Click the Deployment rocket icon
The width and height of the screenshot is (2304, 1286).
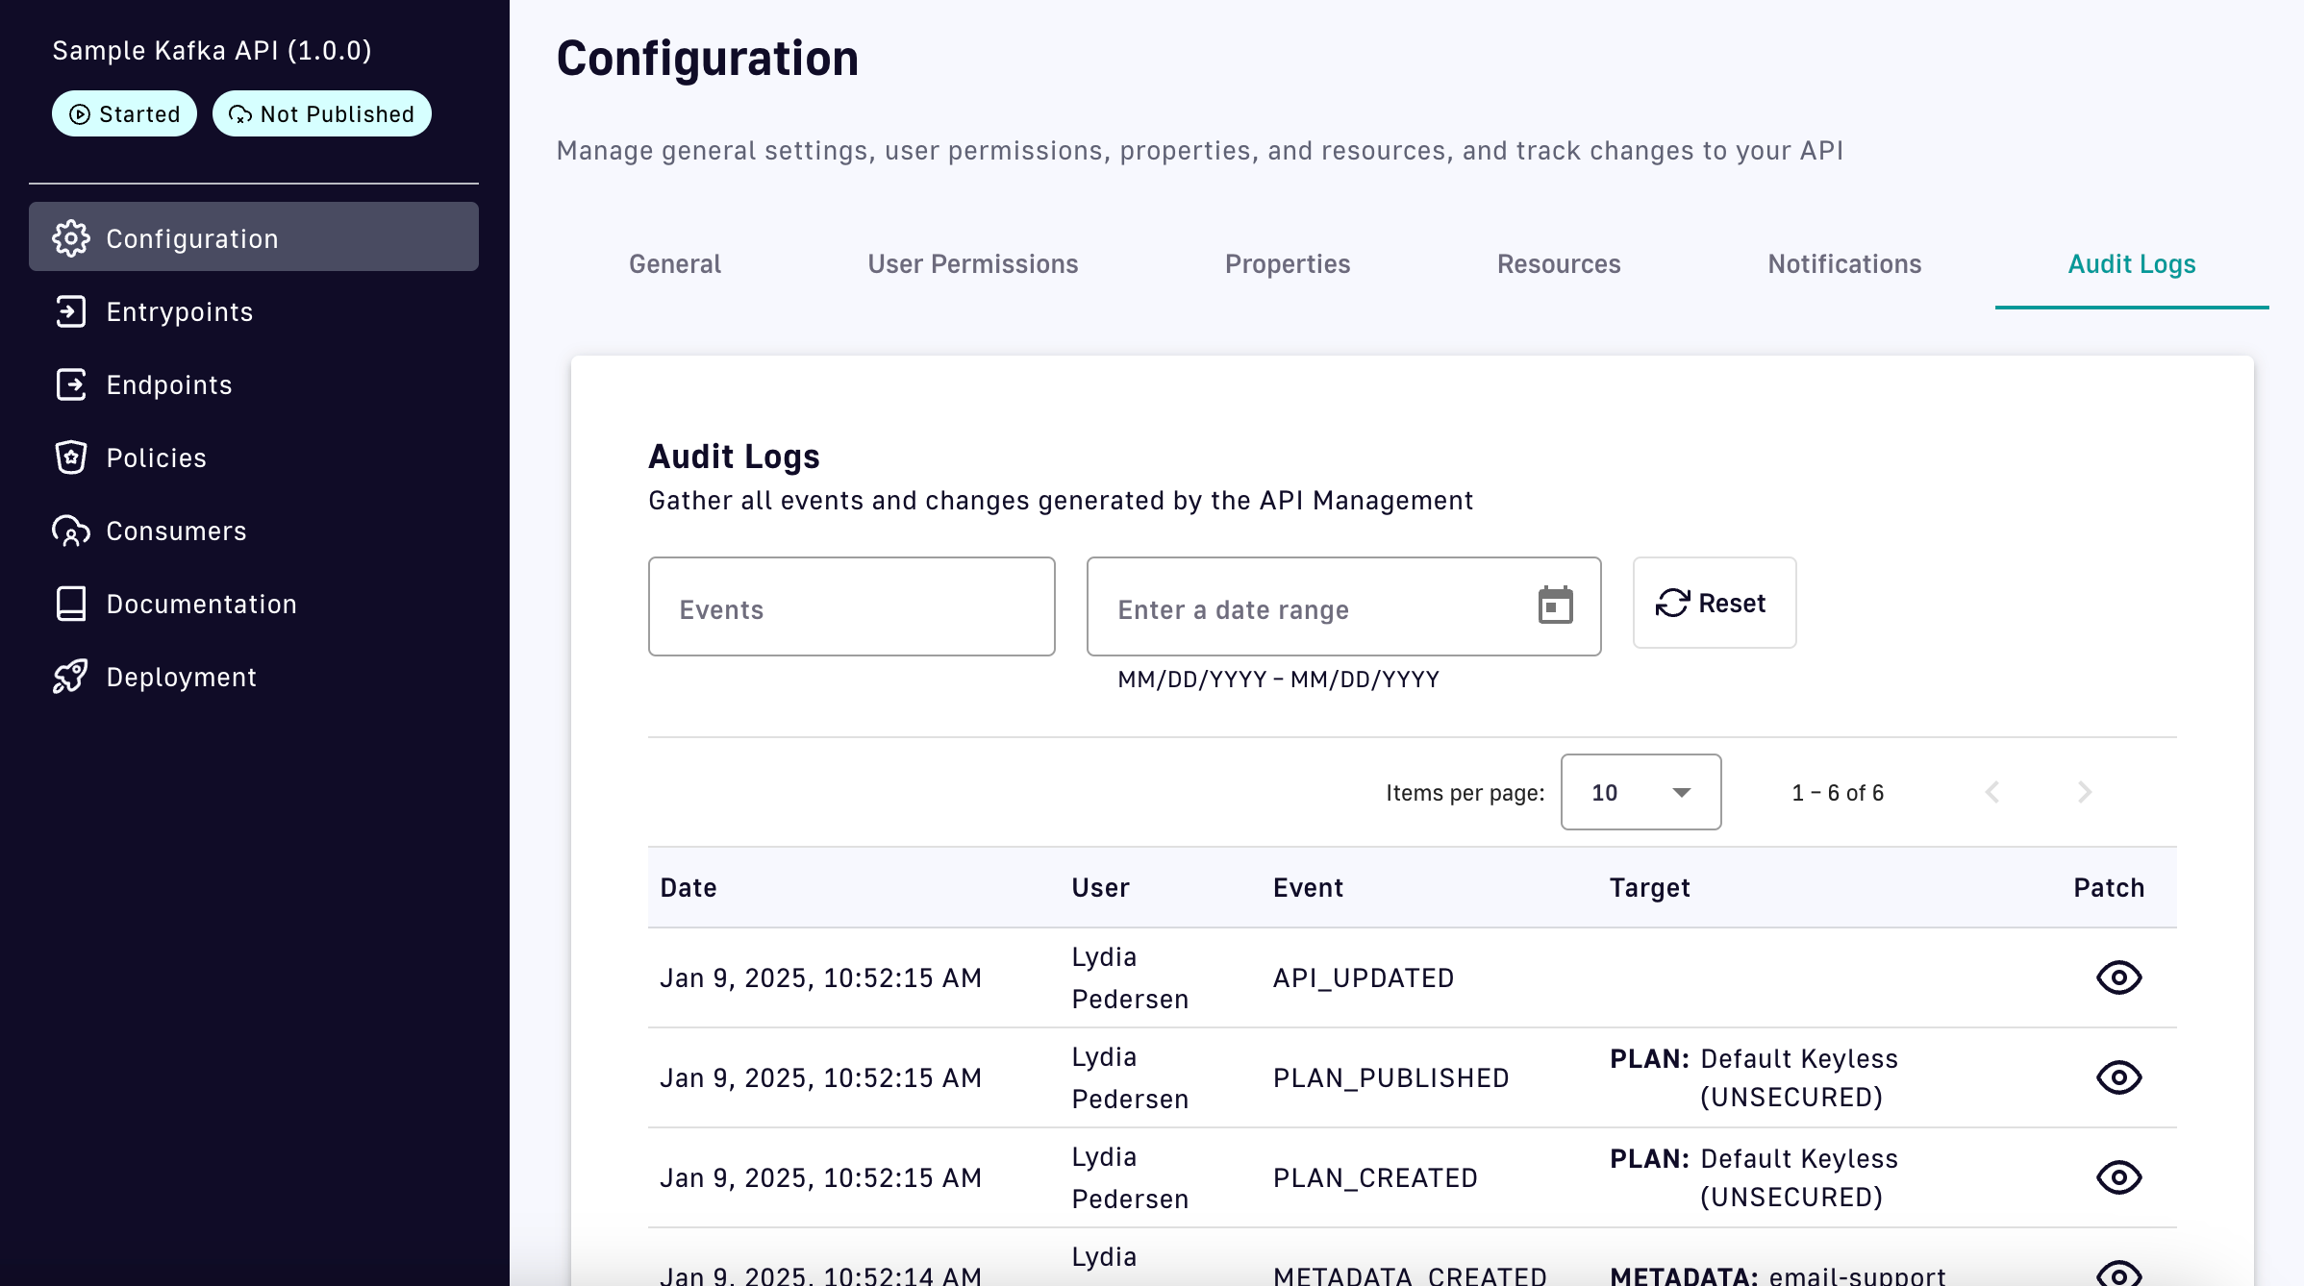(71, 677)
